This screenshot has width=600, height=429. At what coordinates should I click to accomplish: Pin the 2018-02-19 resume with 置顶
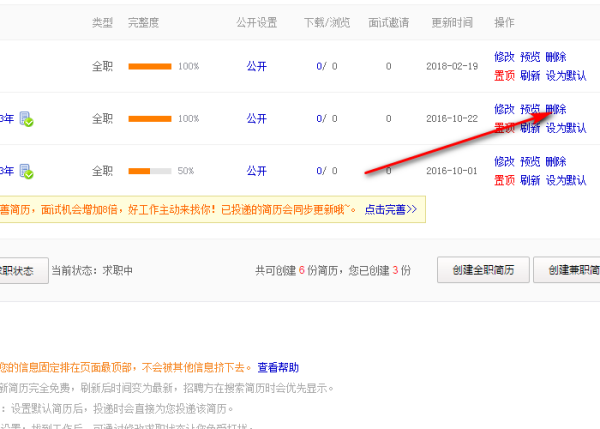pyautogui.click(x=504, y=75)
